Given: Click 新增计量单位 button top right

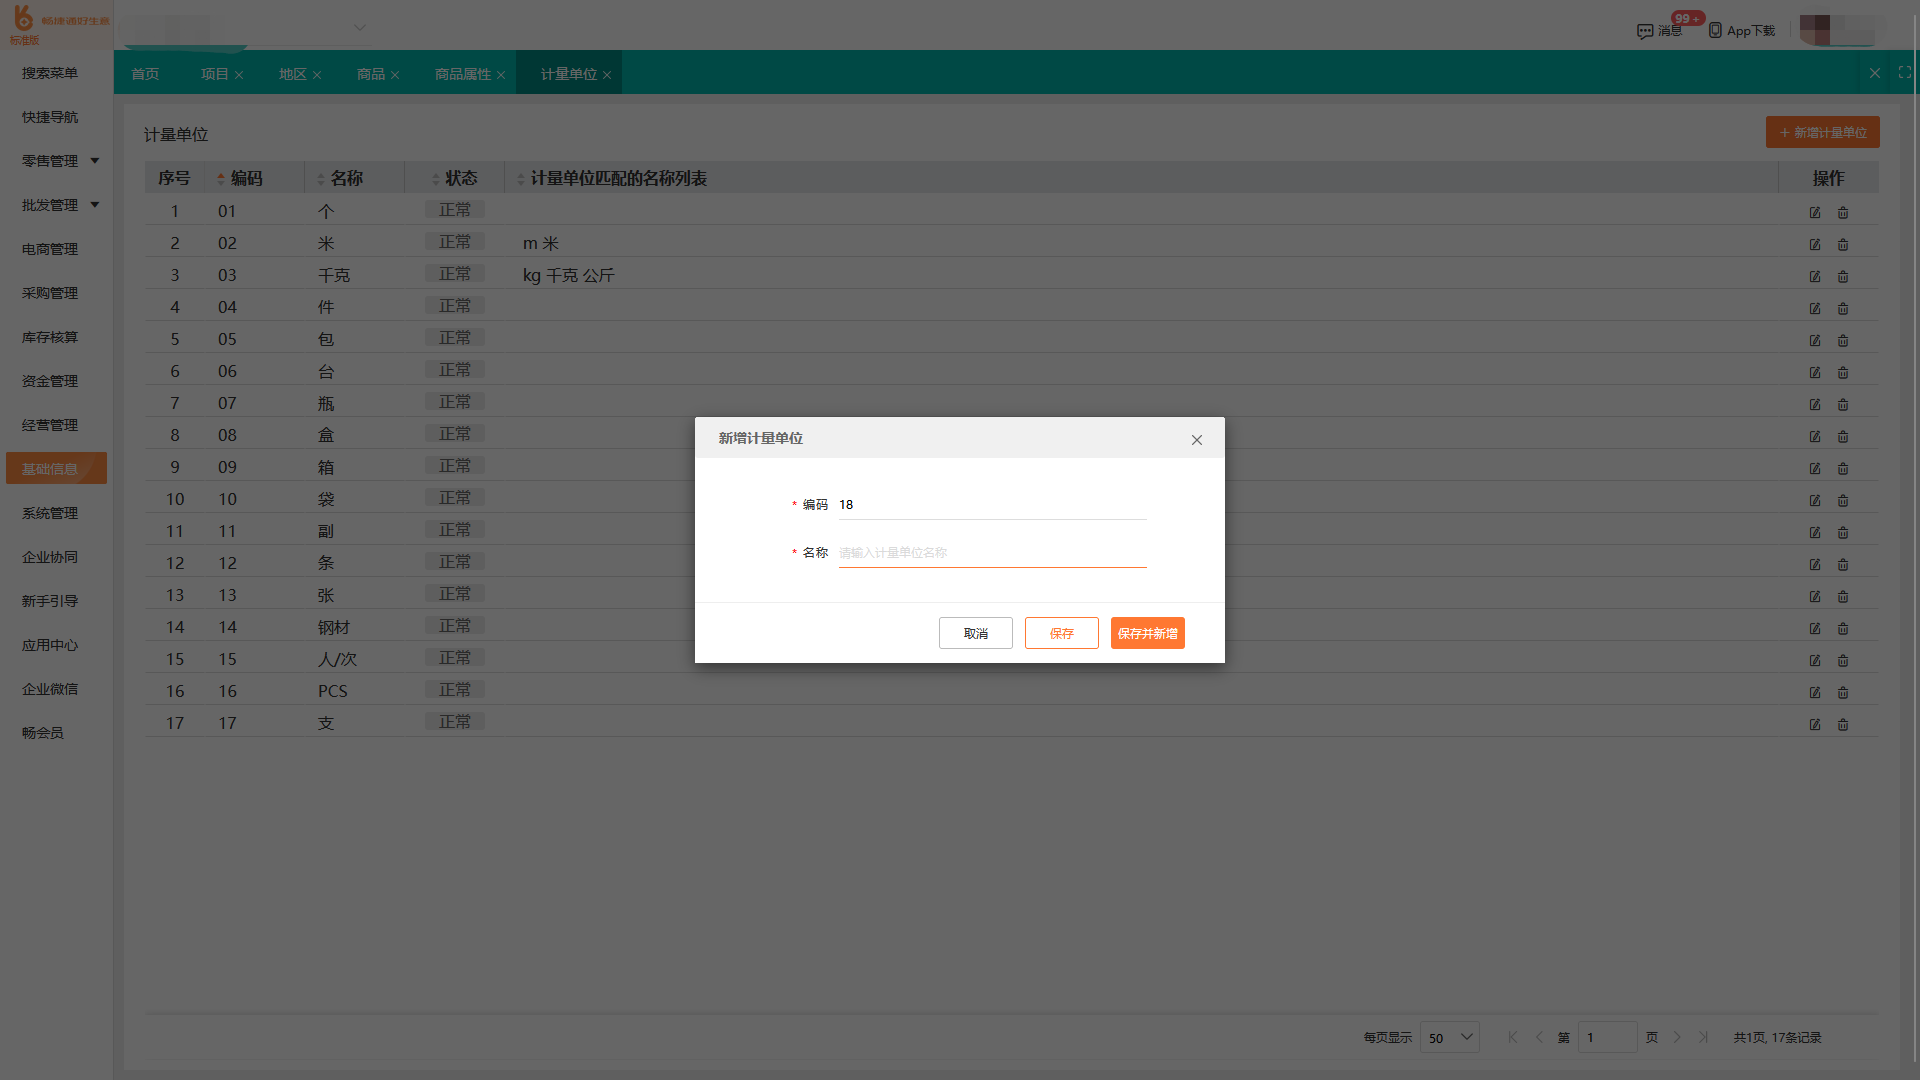Looking at the screenshot, I should [x=1822, y=132].
